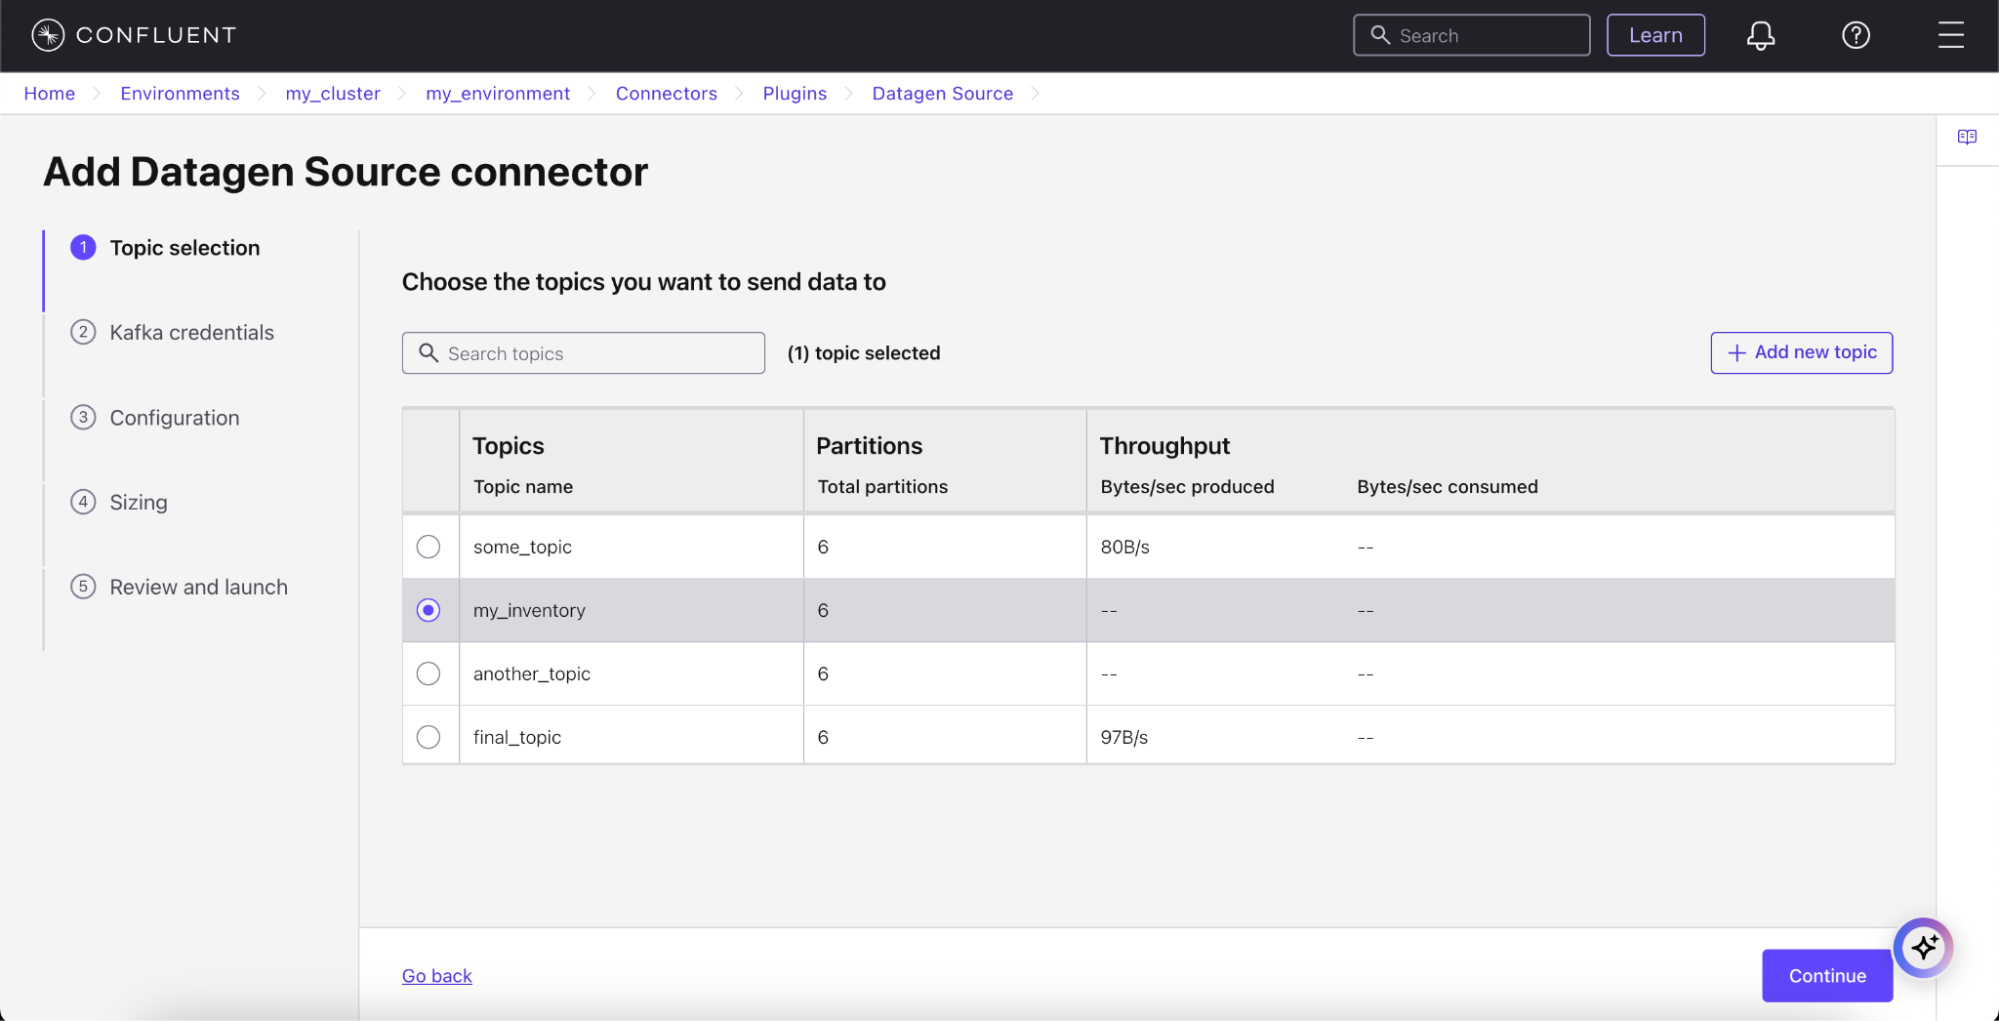The height and width of the screenshot is (1021, 1999).
Task: Select the final_topic radio button
Action: pyautogui.click(x=429, y=736)
